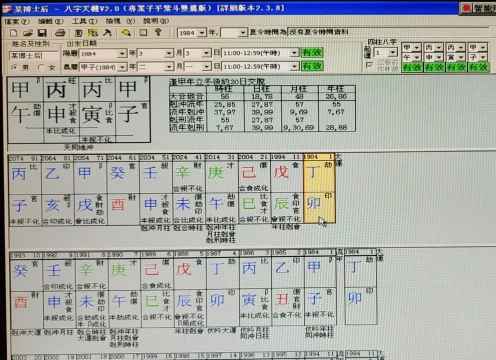This screenshot has height=360, width=496.
Task: Open the 陽曆 day dropdown showing 3
Action: coord(207,53)
